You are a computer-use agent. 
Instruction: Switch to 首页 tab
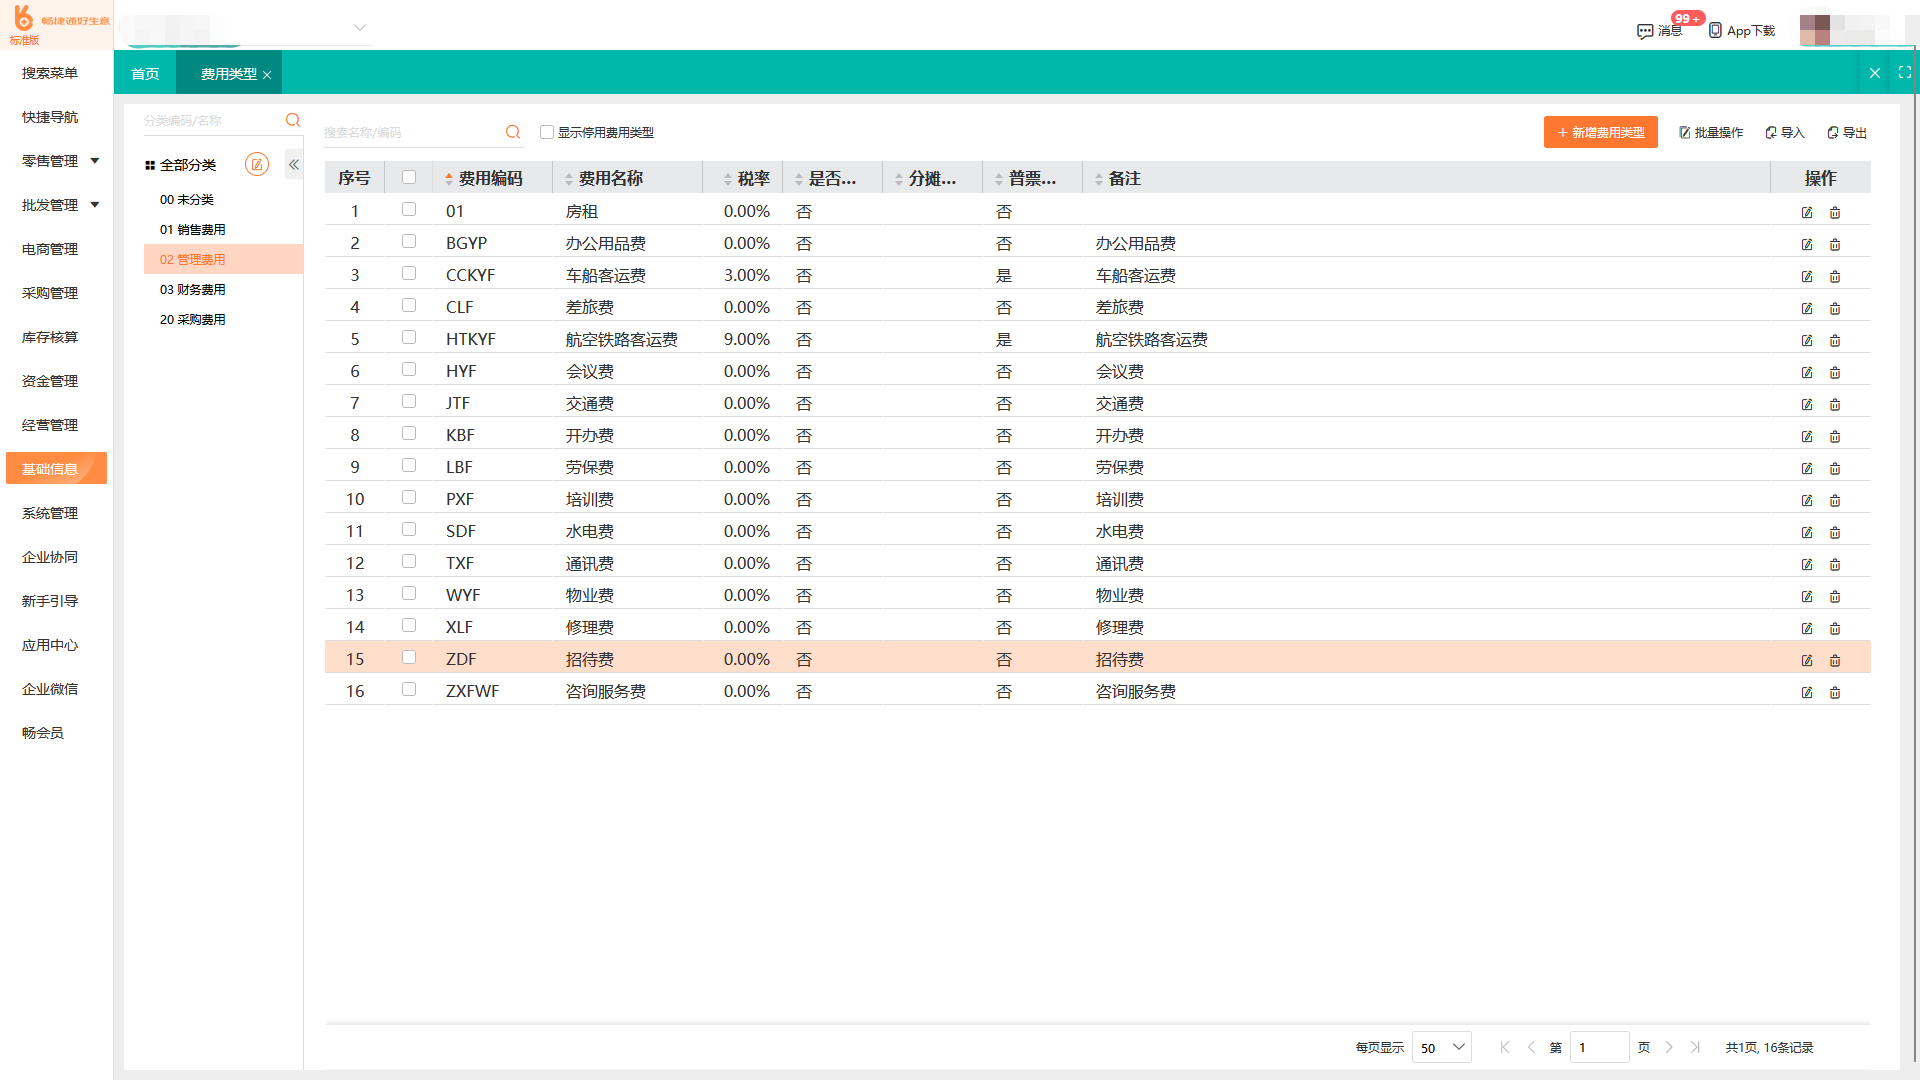point(146,74)
